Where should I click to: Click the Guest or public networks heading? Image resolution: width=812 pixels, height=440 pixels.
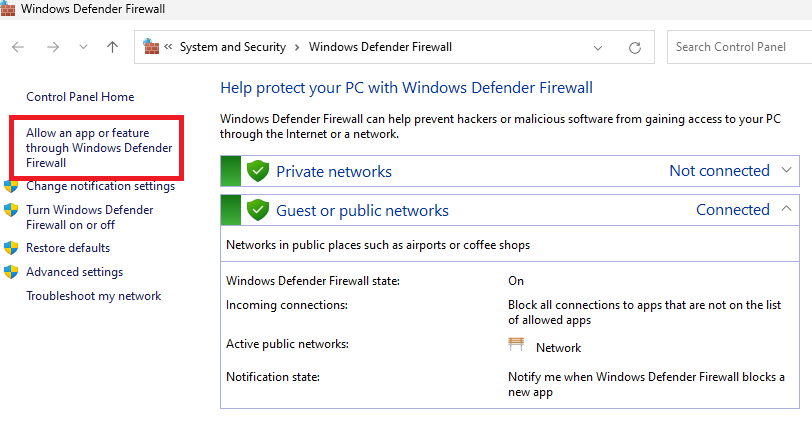(x=362, y=211)
